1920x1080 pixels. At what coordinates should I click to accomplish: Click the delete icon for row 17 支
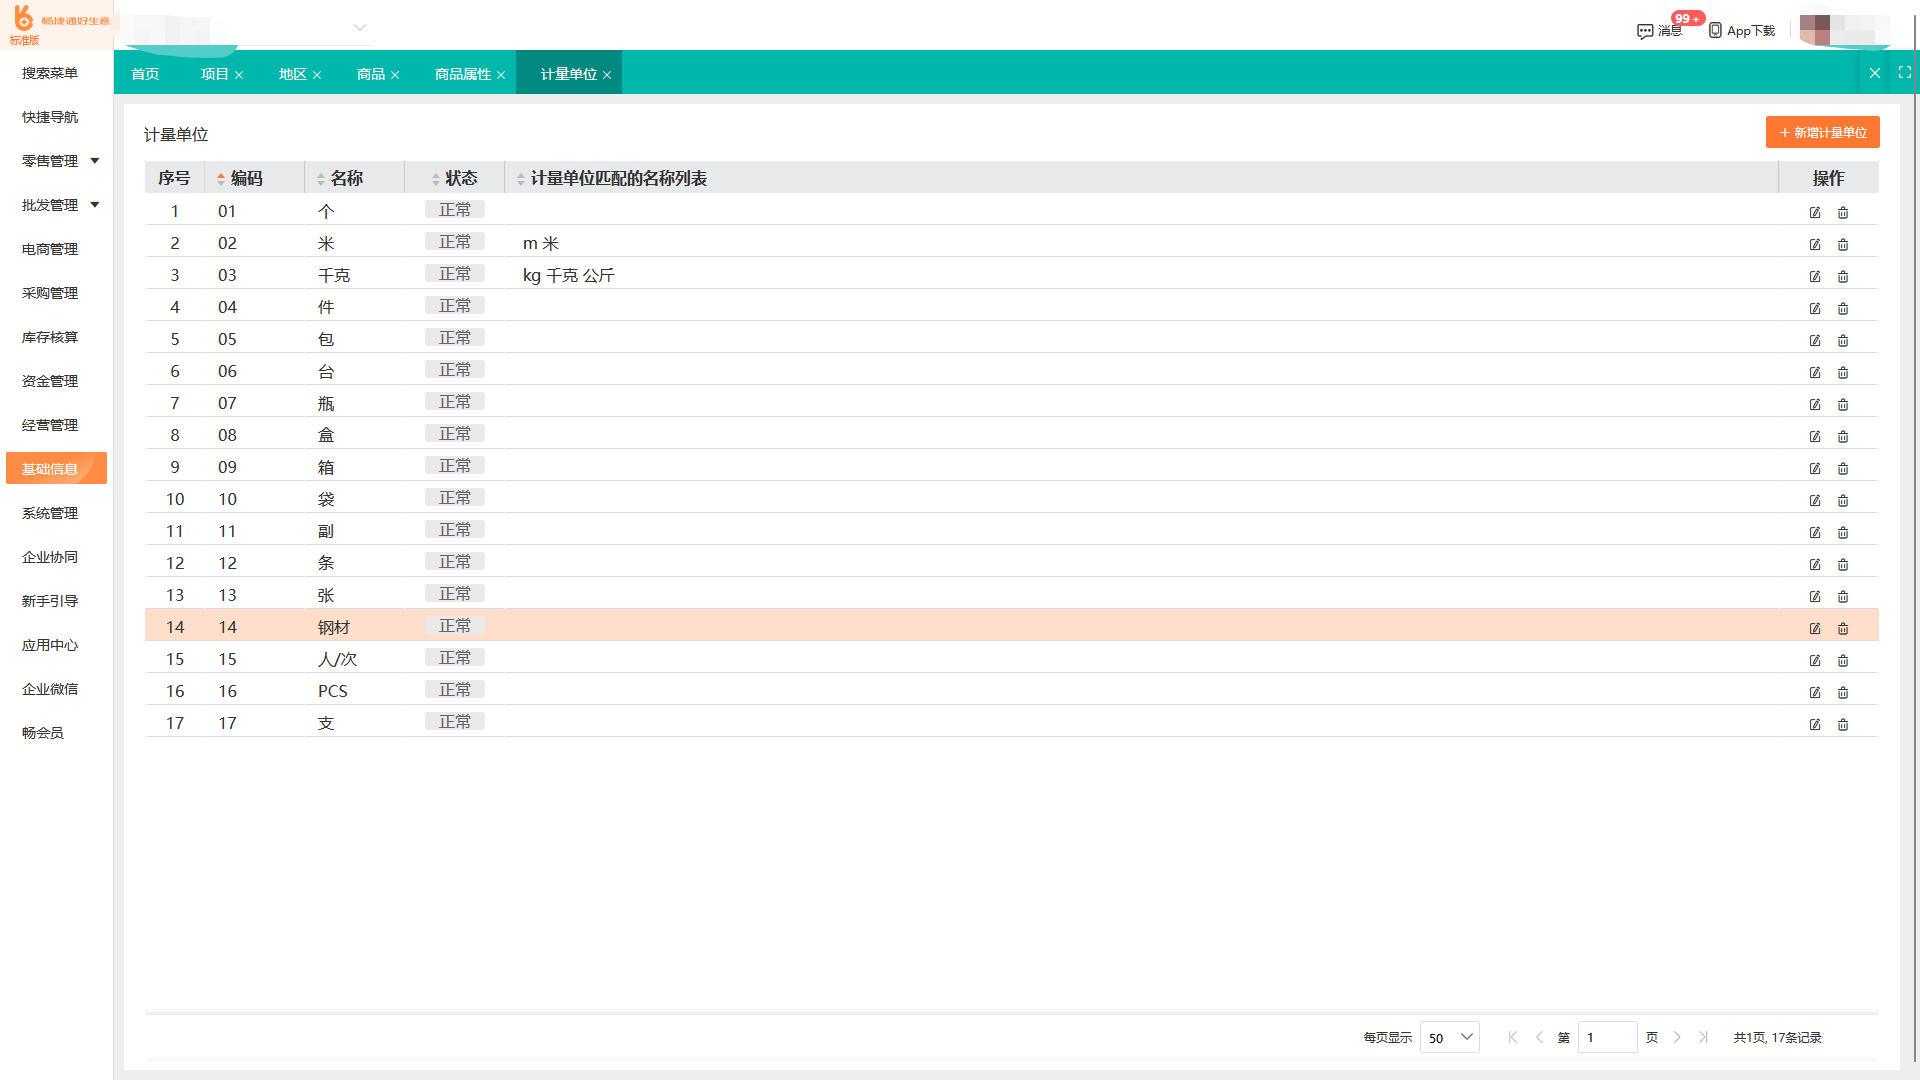(x=1844, y=723)
